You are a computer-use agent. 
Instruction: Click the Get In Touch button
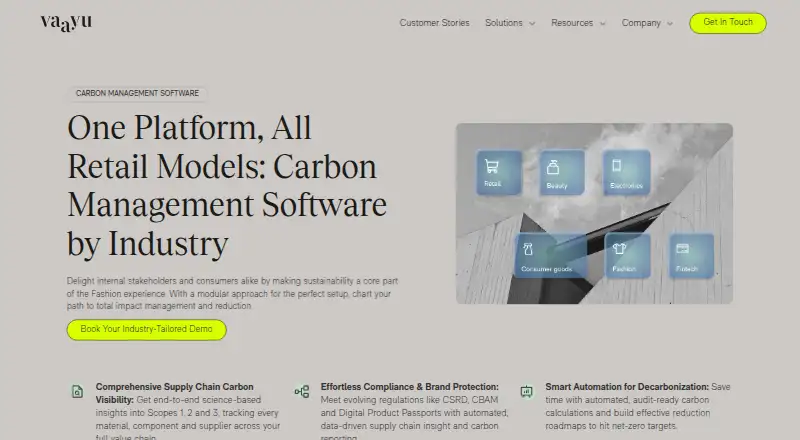728,23
